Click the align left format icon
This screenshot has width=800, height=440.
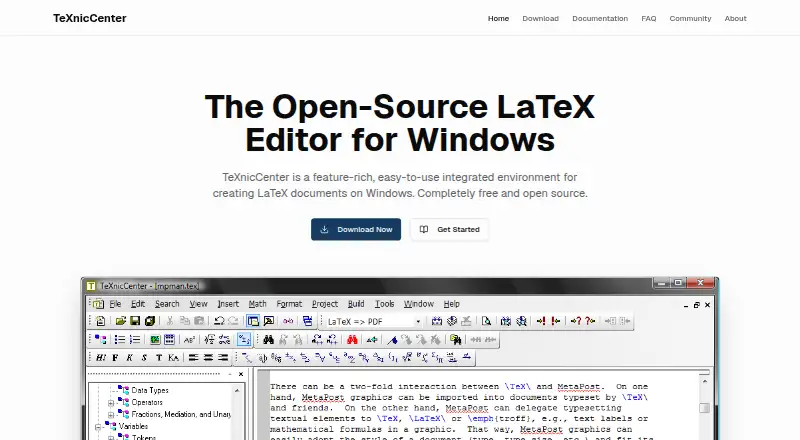pyautogui.click(x=193, y=358)
